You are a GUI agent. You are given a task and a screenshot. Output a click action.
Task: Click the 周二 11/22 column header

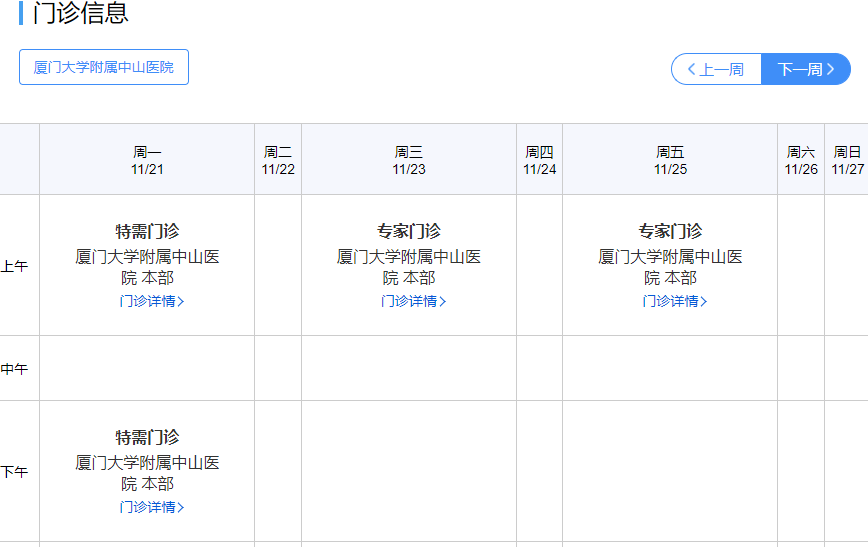click(x=278, y=160)
